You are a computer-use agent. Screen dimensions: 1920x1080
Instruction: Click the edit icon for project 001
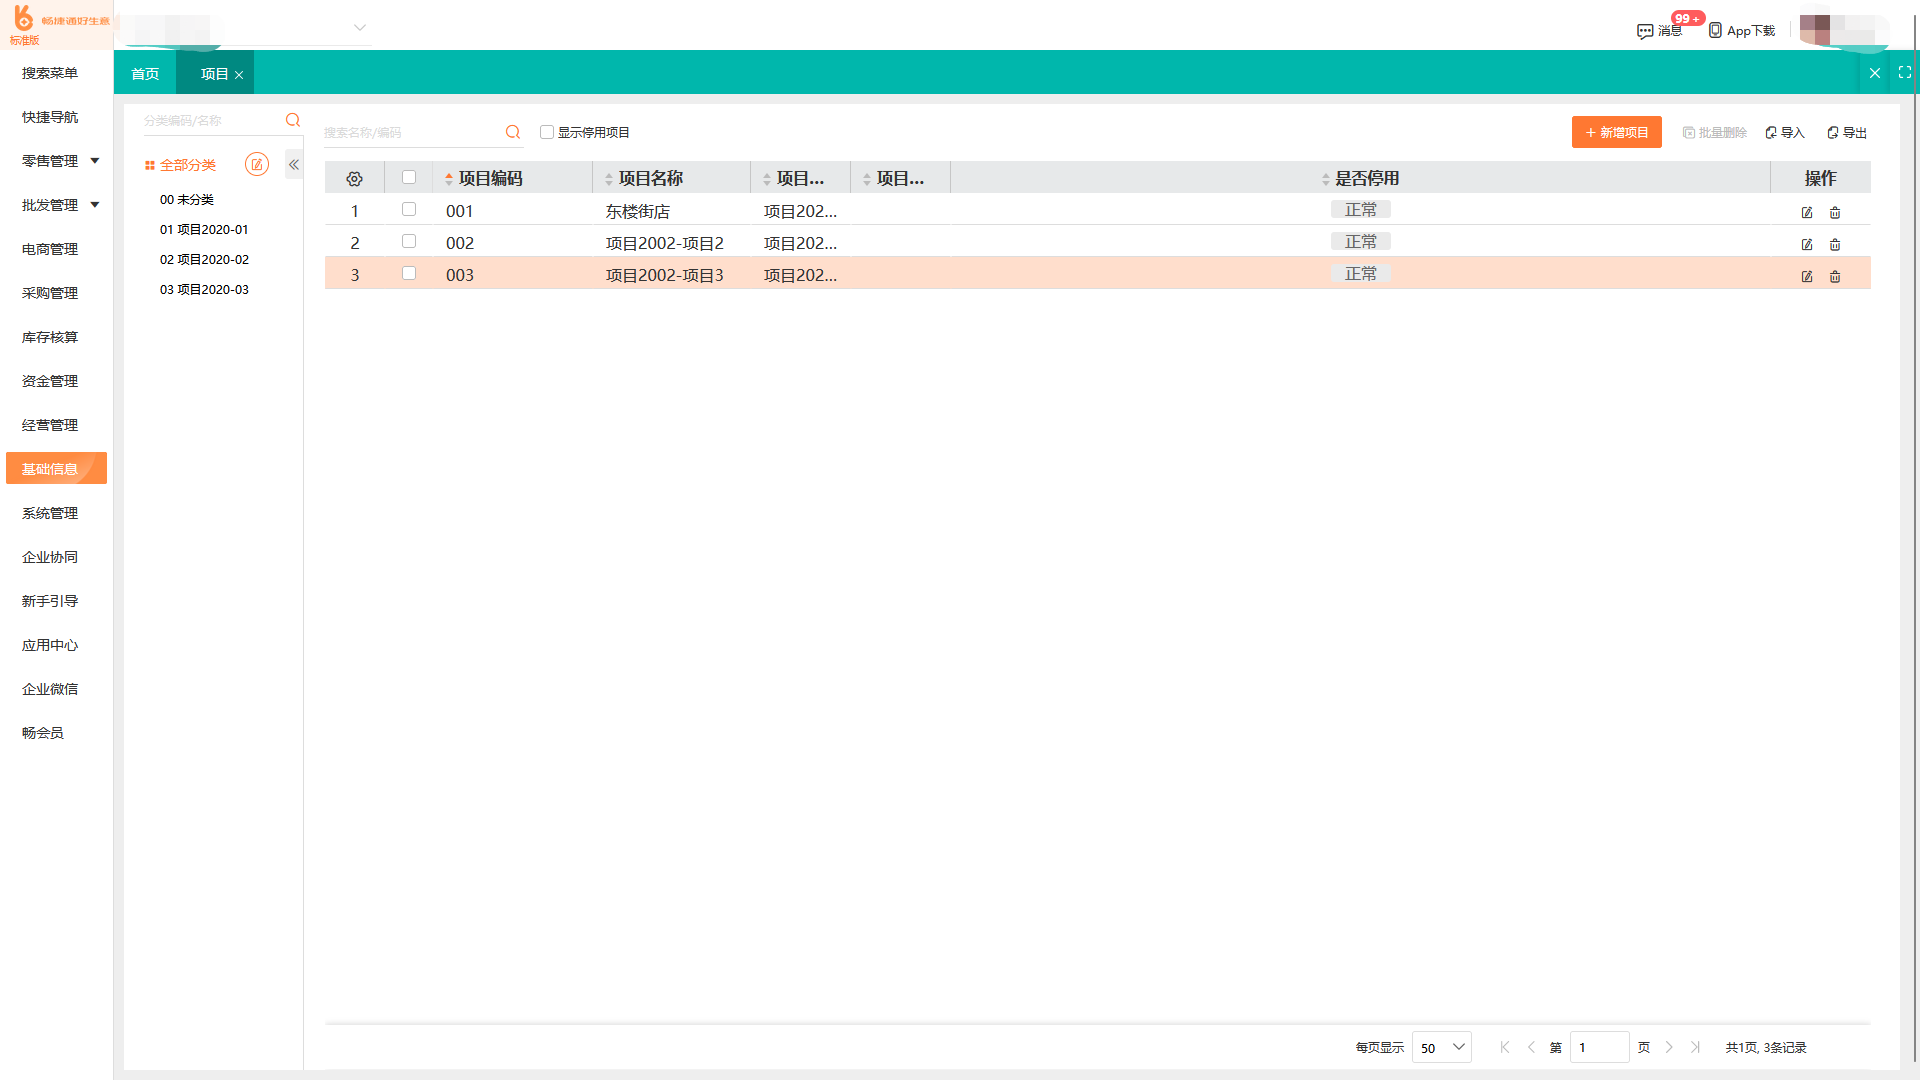pyautogui.click(x=1807, y=211)
